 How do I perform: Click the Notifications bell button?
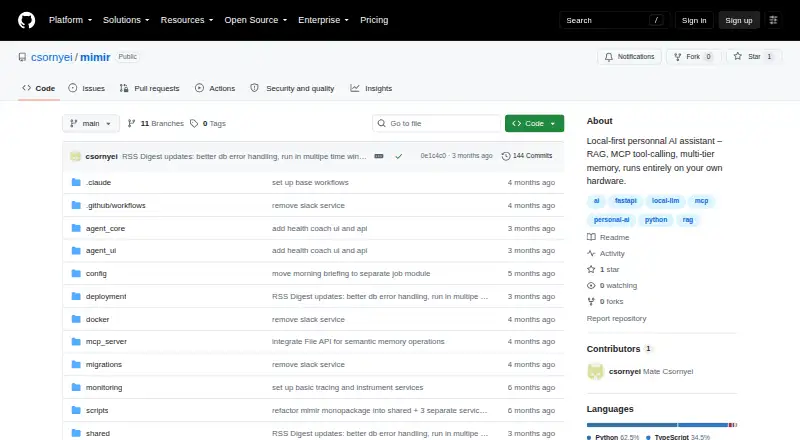tap(630, 57)
